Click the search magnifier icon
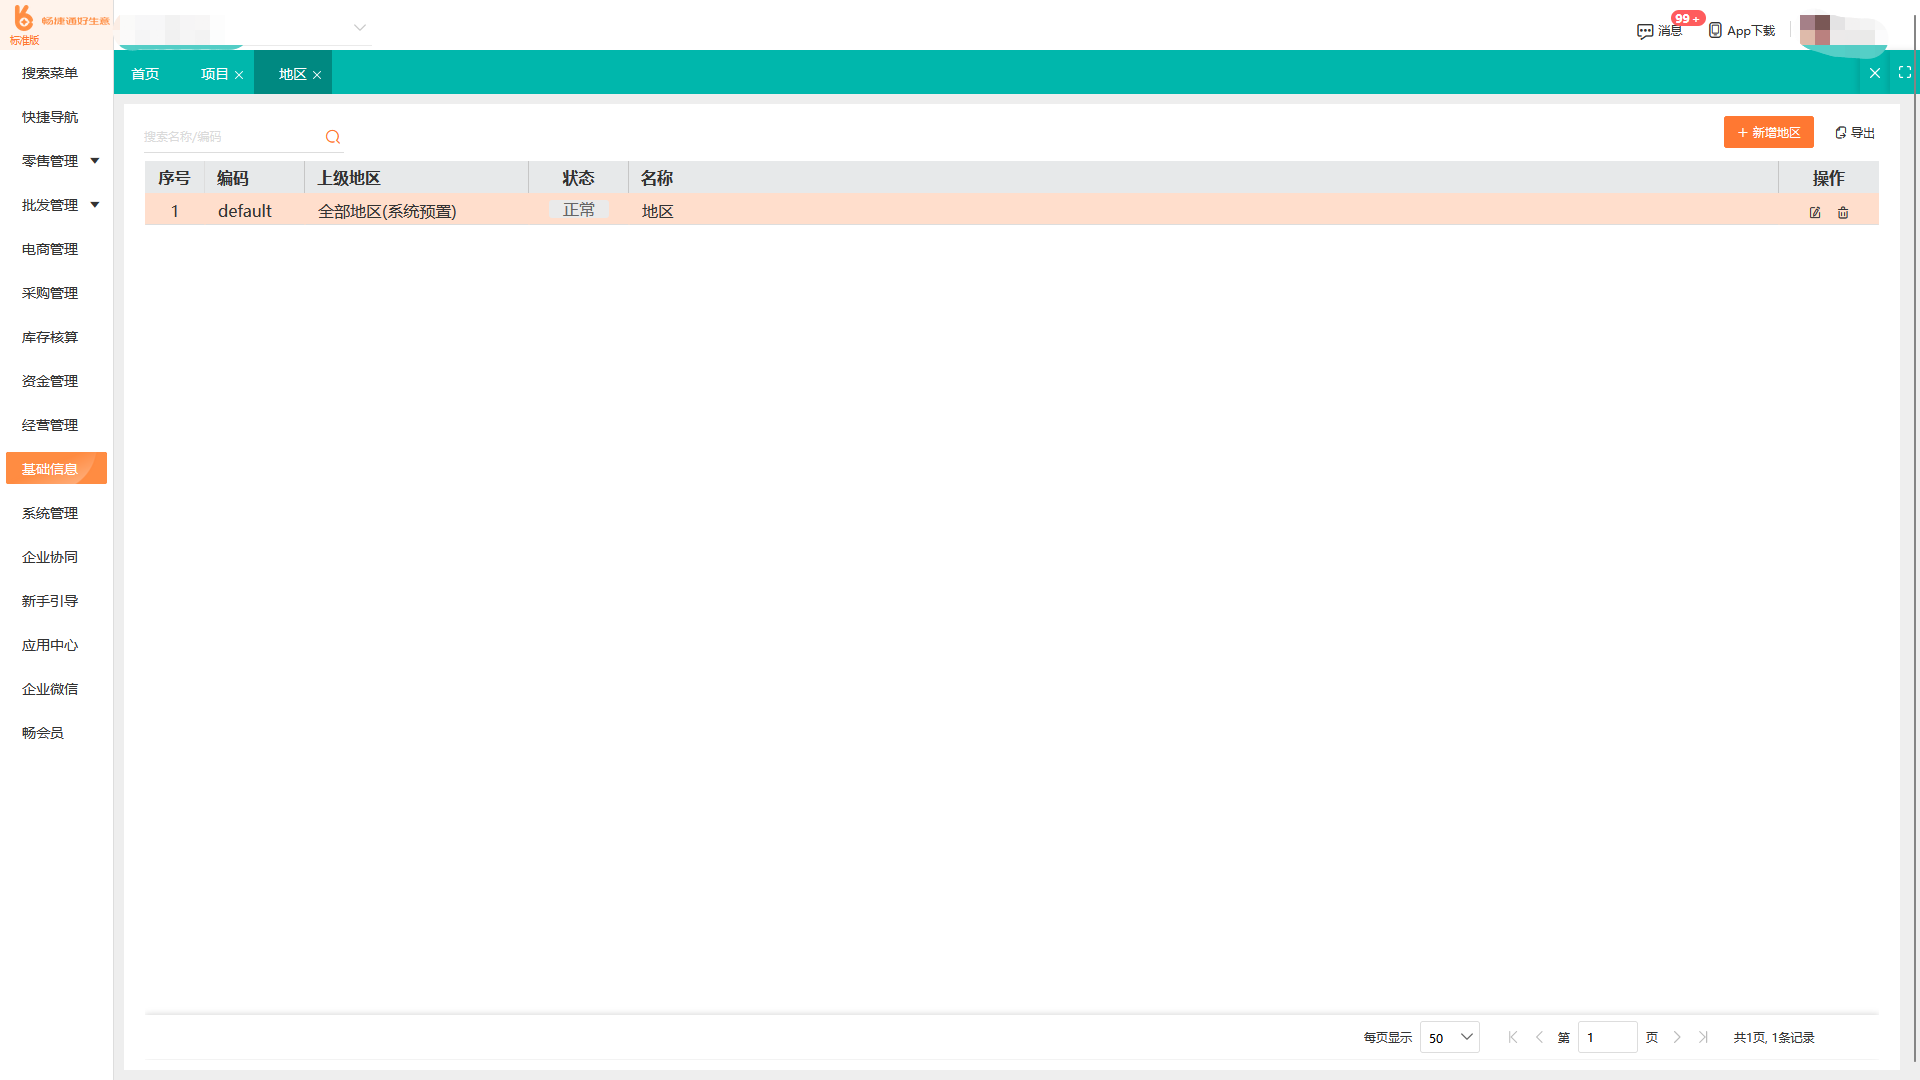Viewport: 1920px width, 1080px height. (332, 137)
